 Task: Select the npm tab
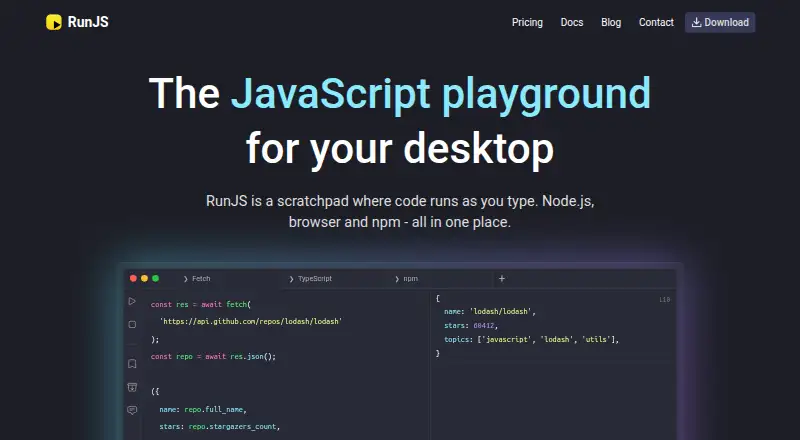coord(407,279)
